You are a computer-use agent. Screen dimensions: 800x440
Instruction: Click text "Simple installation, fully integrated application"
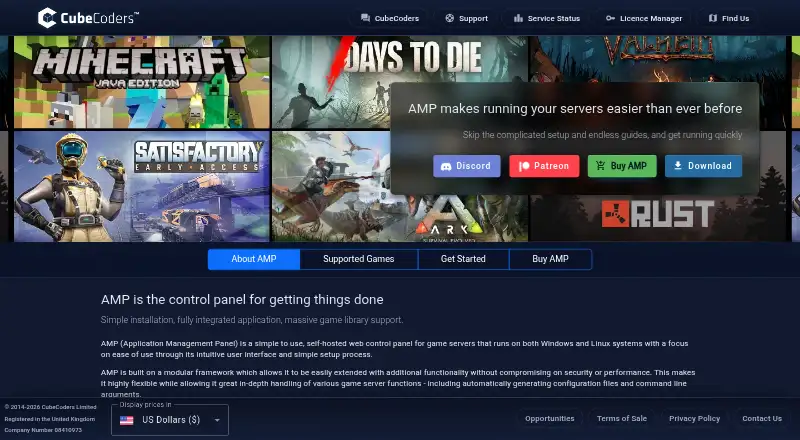[x=191, y=320]
